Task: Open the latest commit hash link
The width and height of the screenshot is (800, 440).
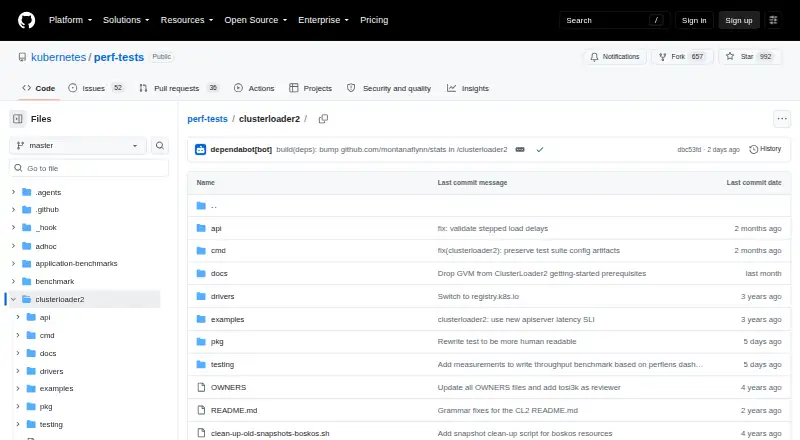Action: [689, 150]
